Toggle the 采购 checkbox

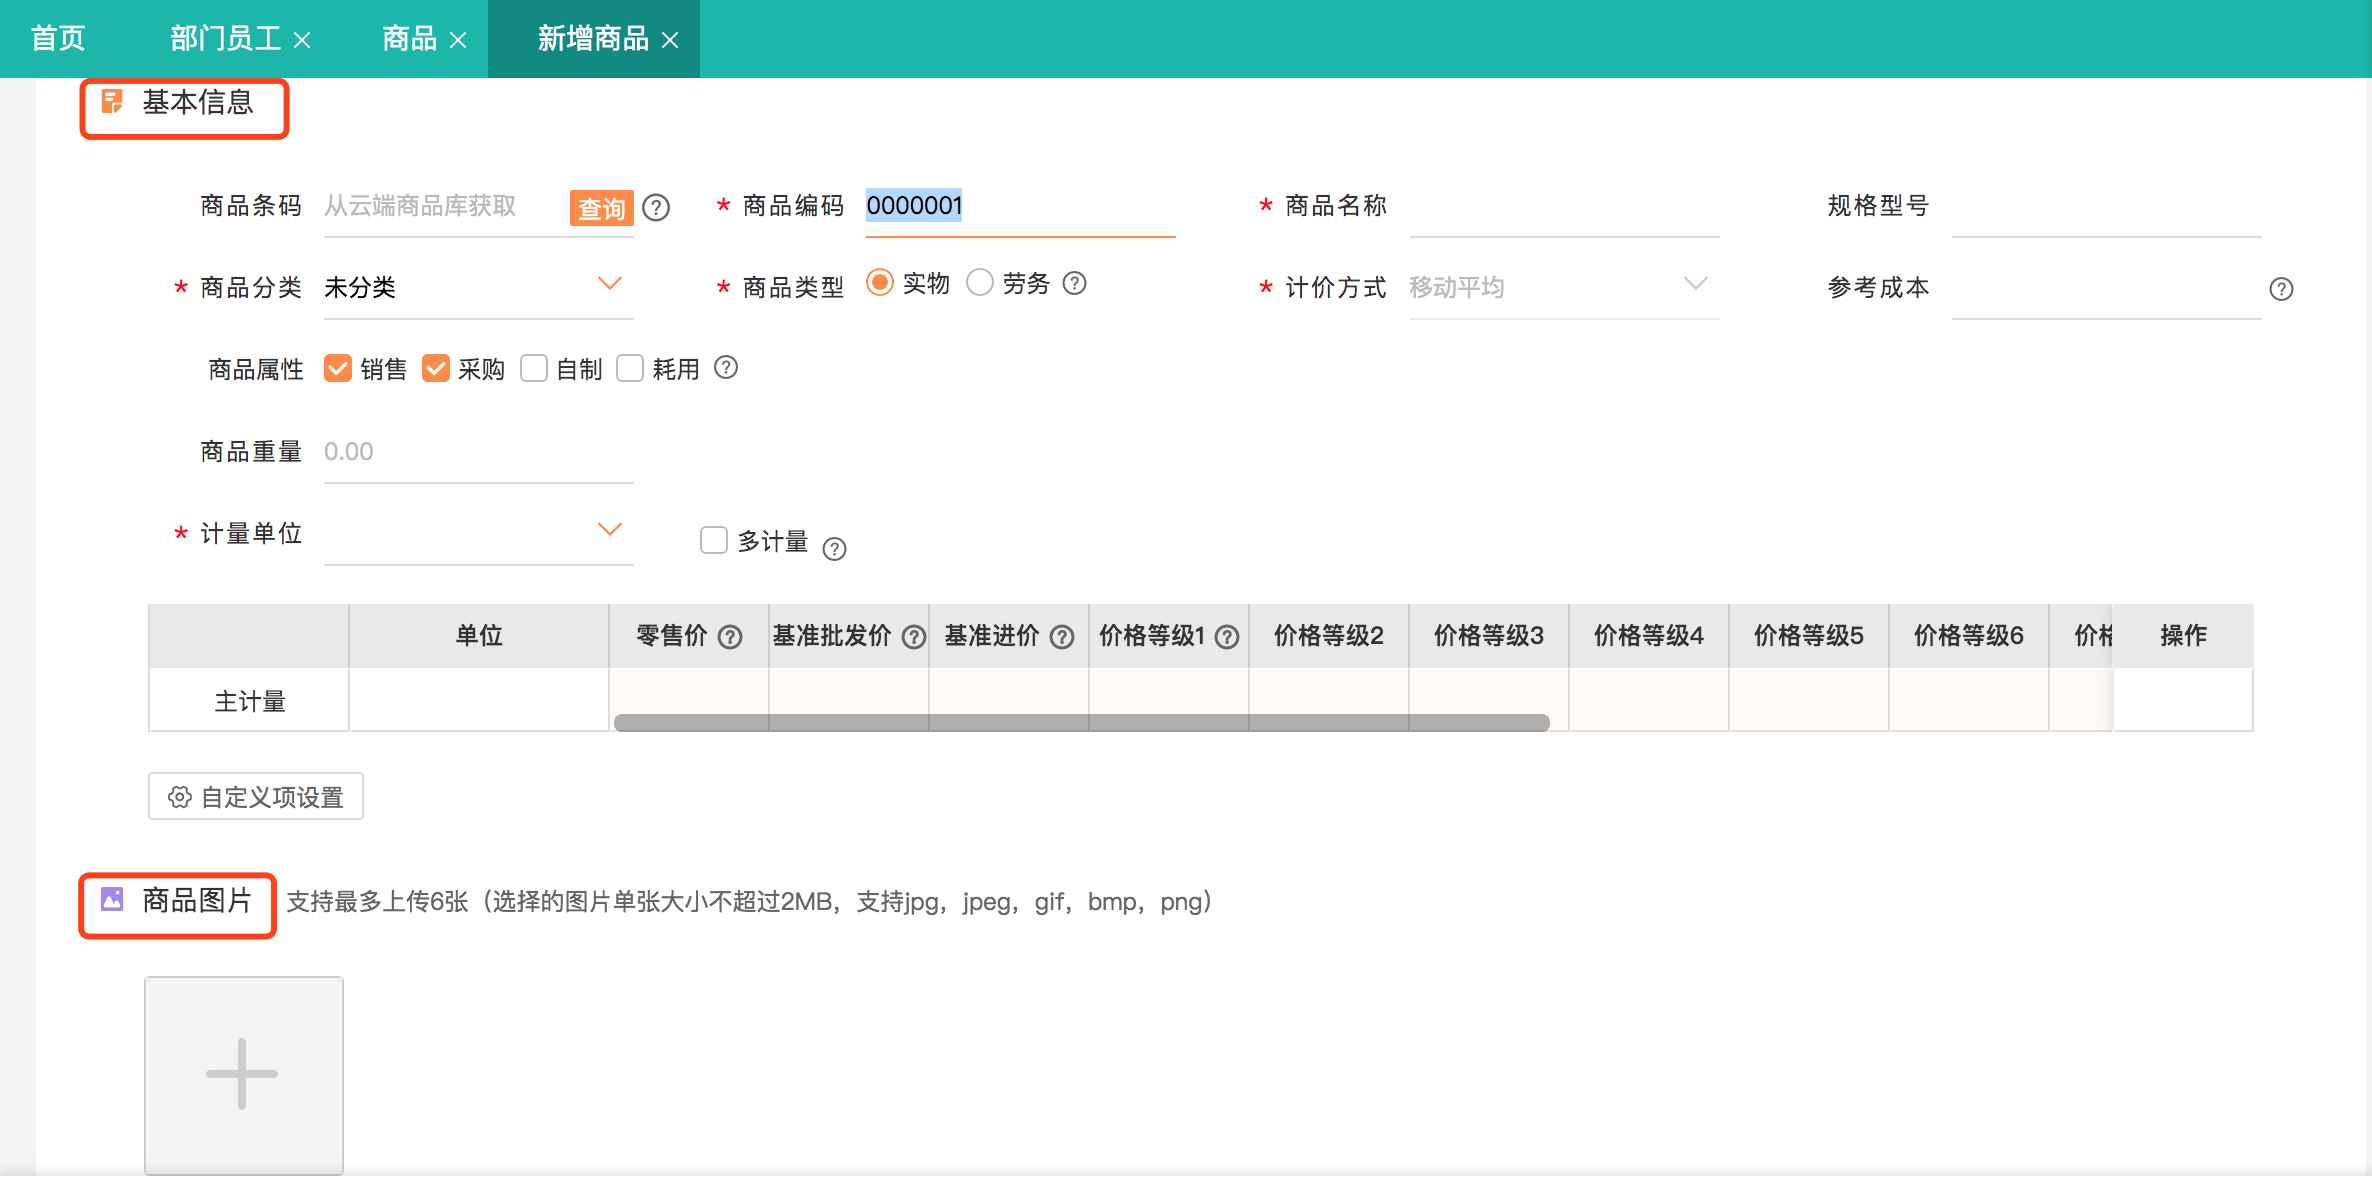pos(439,367)
